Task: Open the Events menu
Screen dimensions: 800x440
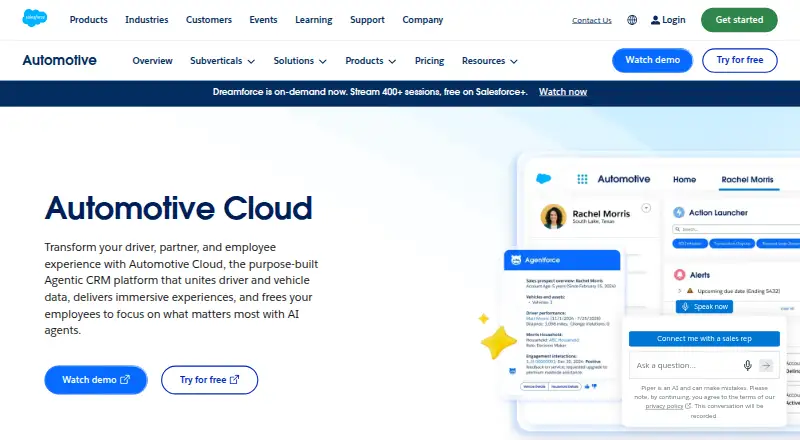Action: 263,19
